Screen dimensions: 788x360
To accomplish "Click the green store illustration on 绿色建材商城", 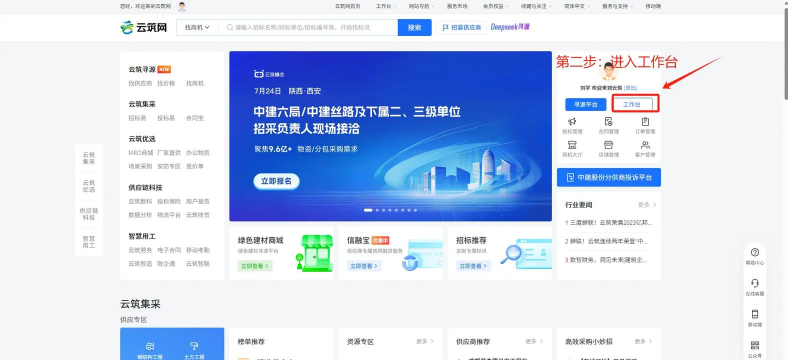I will tap(314, 253).
